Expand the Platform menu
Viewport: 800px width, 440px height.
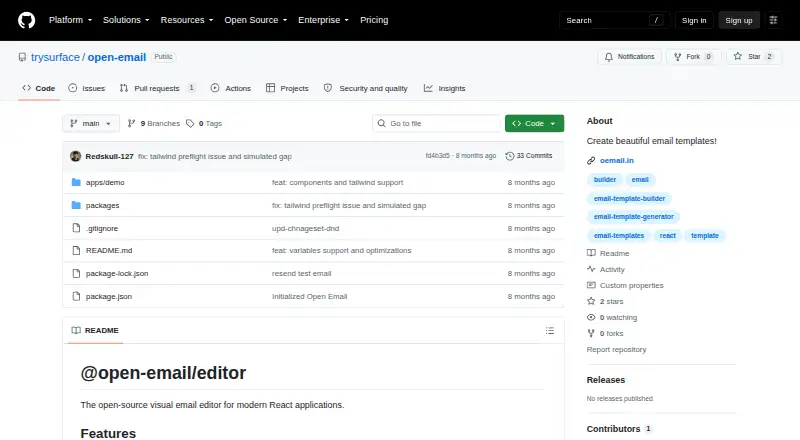[x=70, y=20]
